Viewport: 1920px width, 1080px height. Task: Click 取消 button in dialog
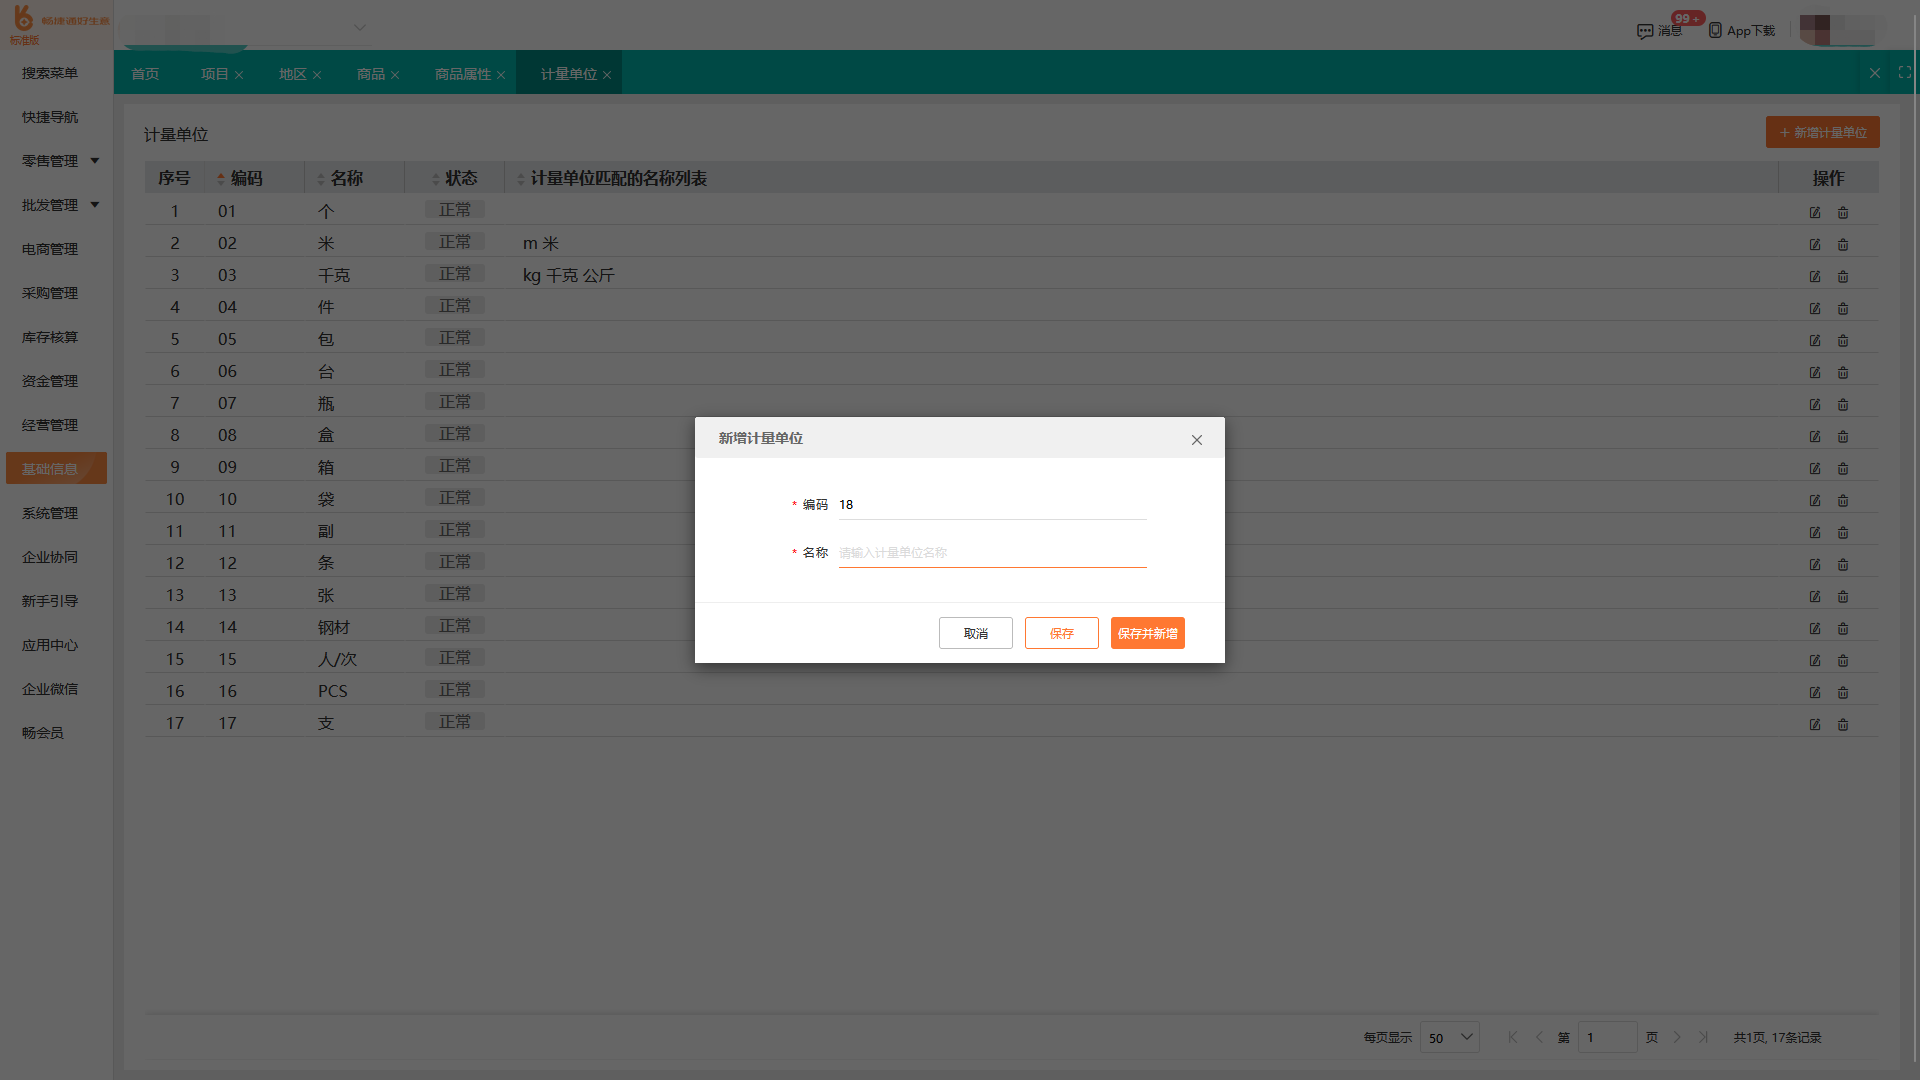click(x=976, y=633)
